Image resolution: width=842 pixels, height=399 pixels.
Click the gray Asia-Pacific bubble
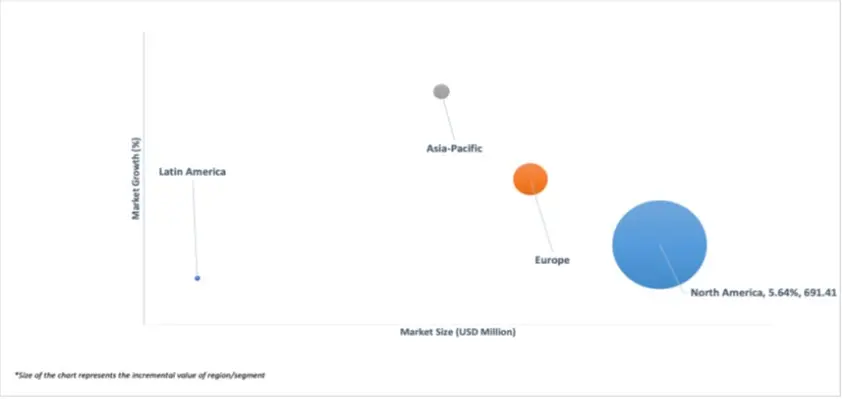[x=441, y=92]
